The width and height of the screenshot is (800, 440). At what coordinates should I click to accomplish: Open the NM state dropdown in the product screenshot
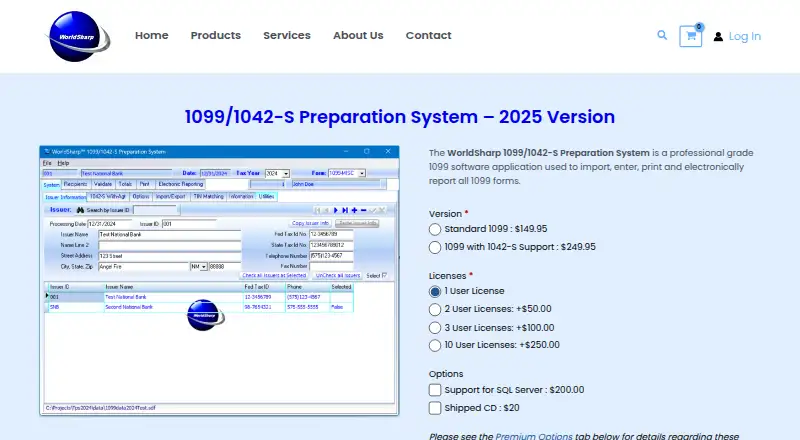tap(204, 266)
